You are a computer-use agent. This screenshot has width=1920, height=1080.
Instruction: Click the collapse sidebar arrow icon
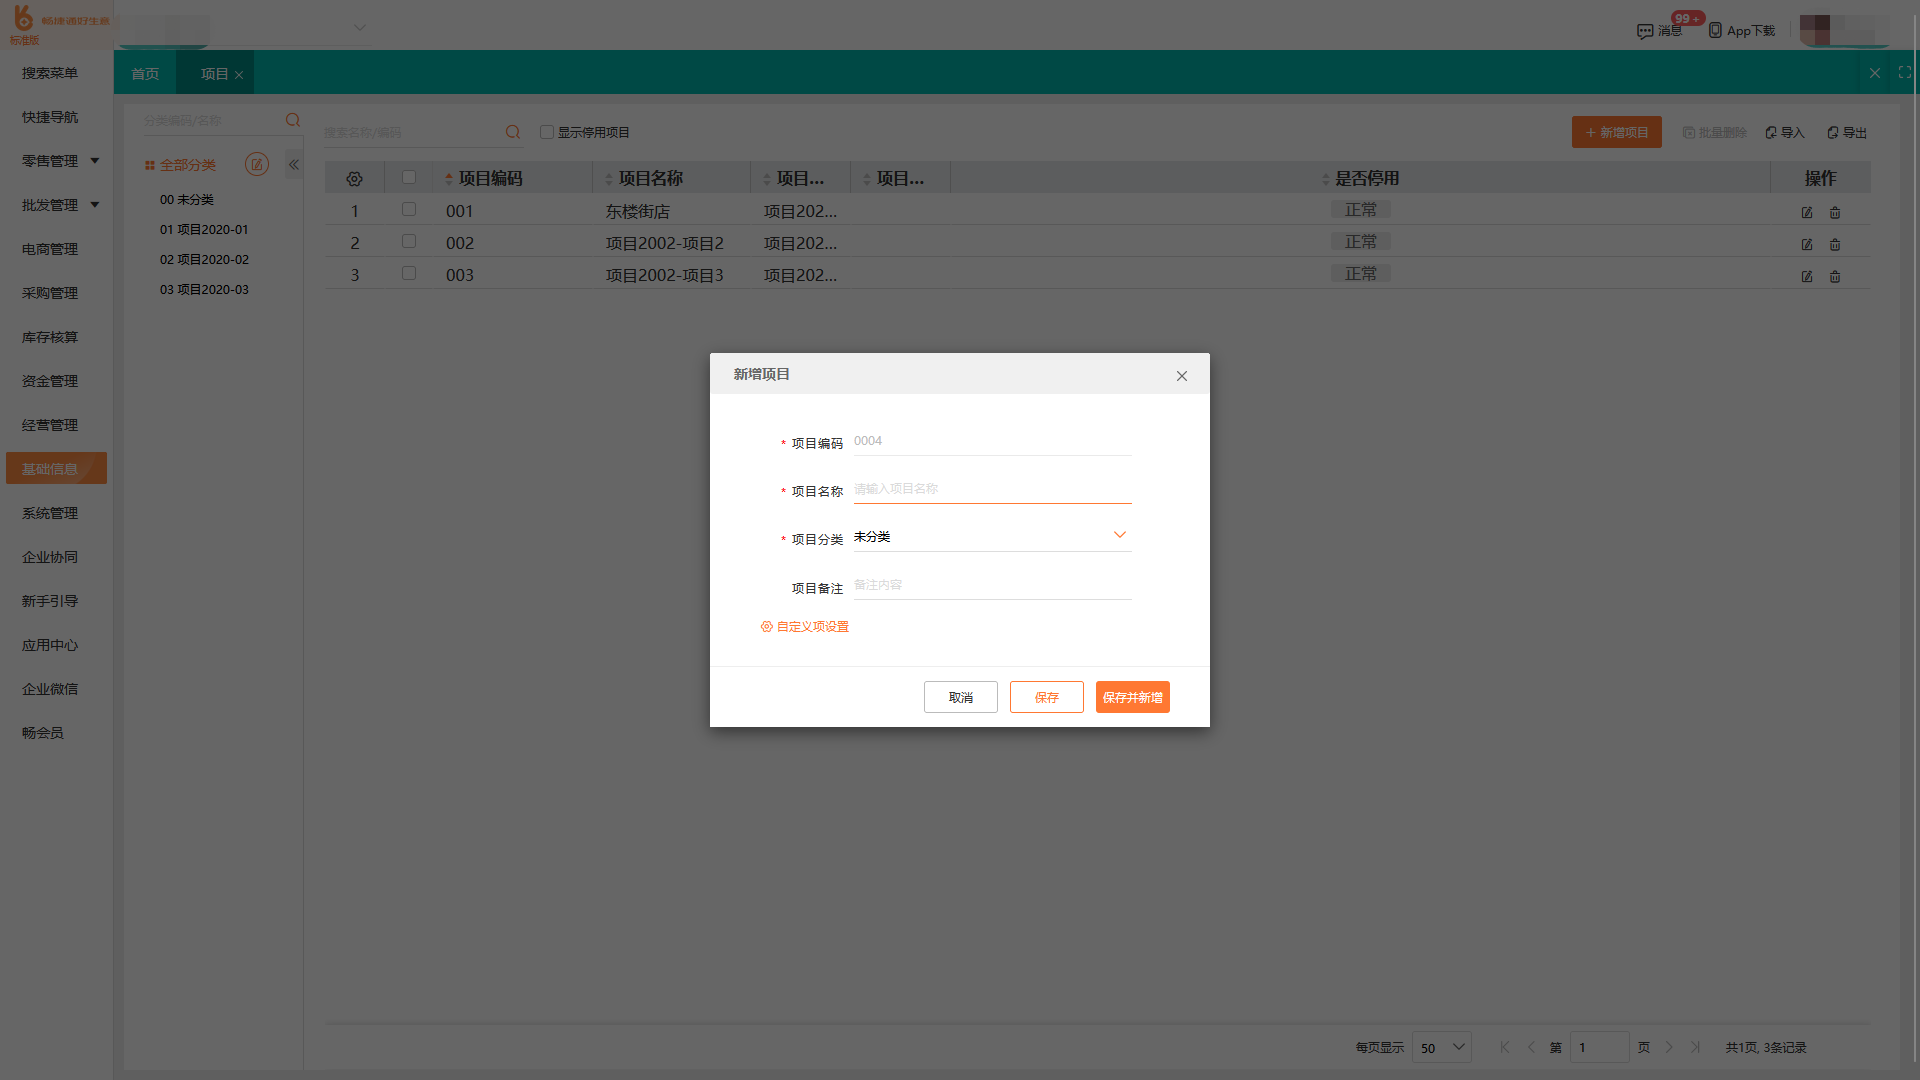(x=294, y=164)
